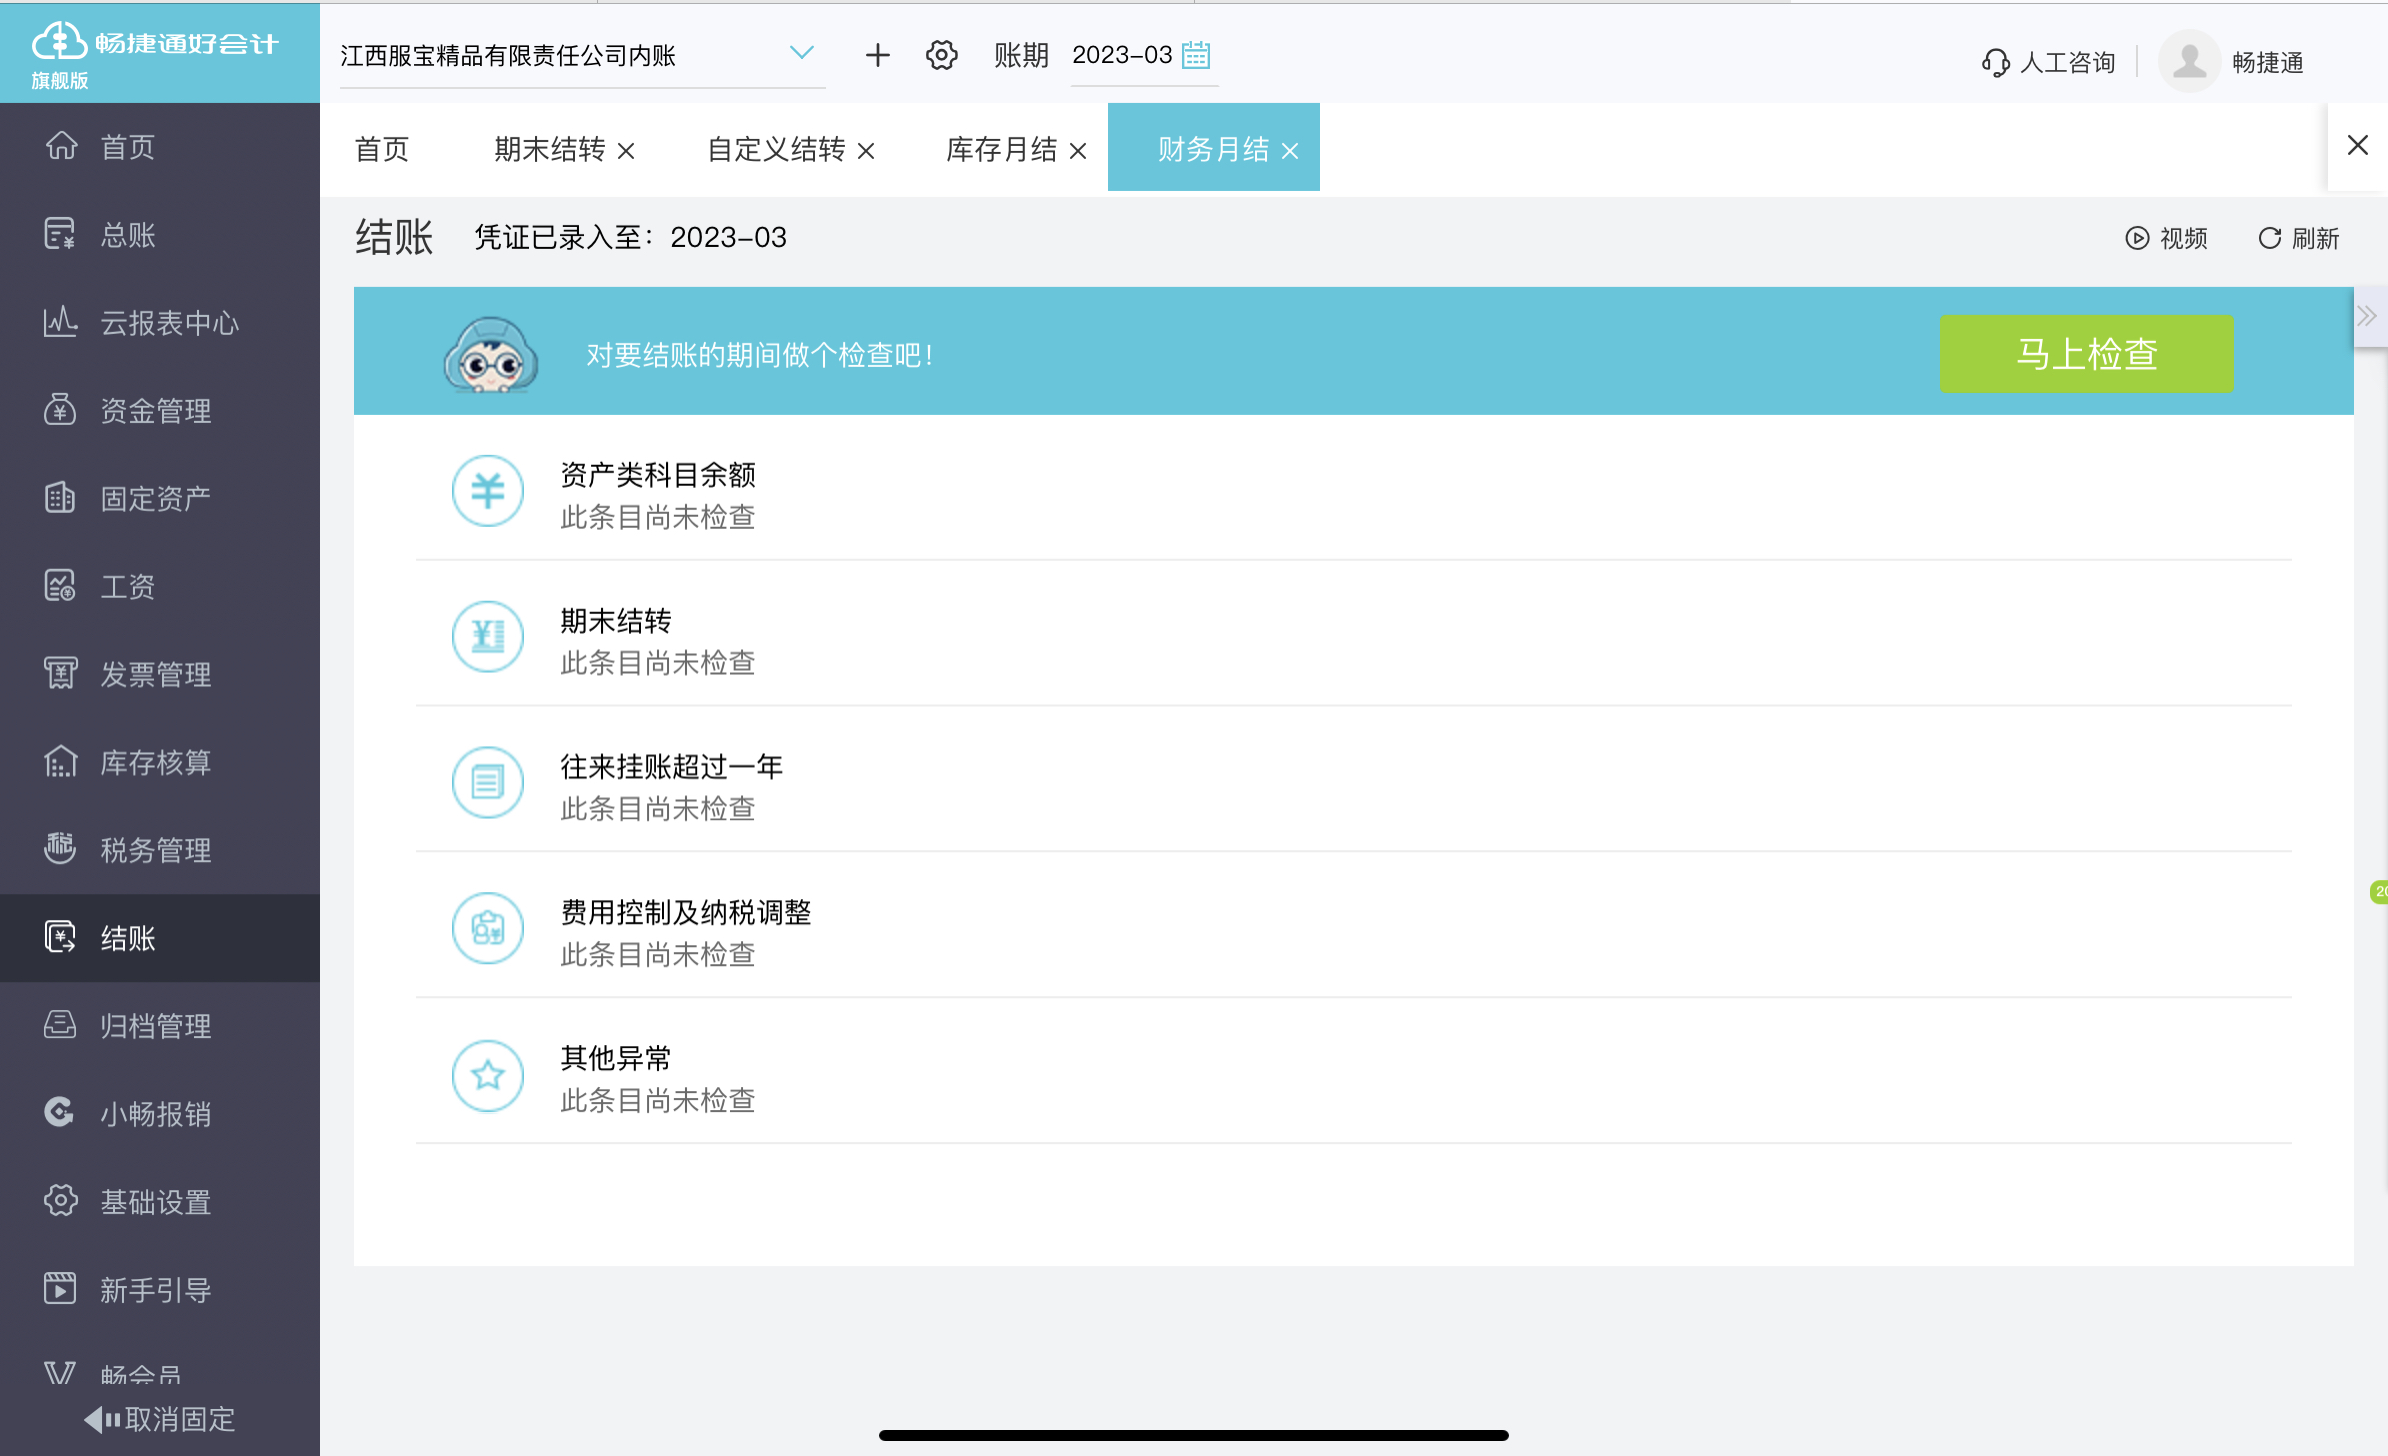Select the 期末结转 tab

pos(544,150)
